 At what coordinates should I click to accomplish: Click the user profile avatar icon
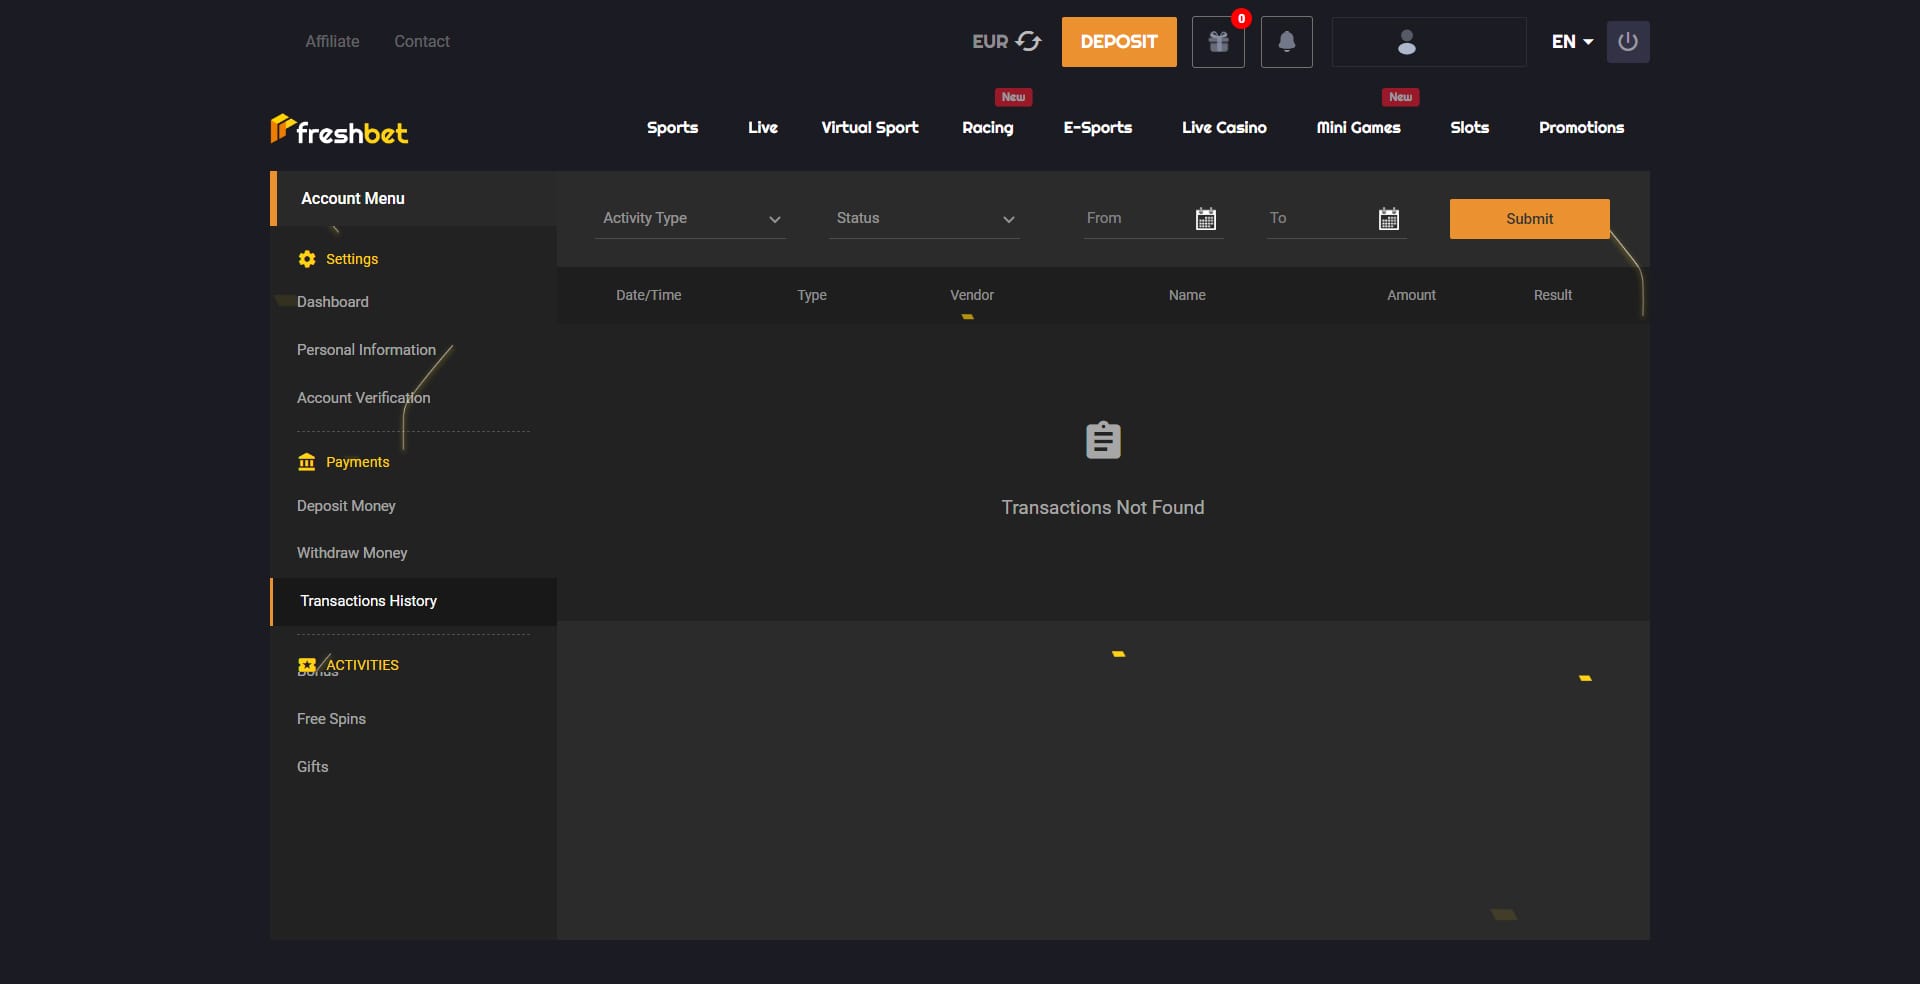point(1406,42)
